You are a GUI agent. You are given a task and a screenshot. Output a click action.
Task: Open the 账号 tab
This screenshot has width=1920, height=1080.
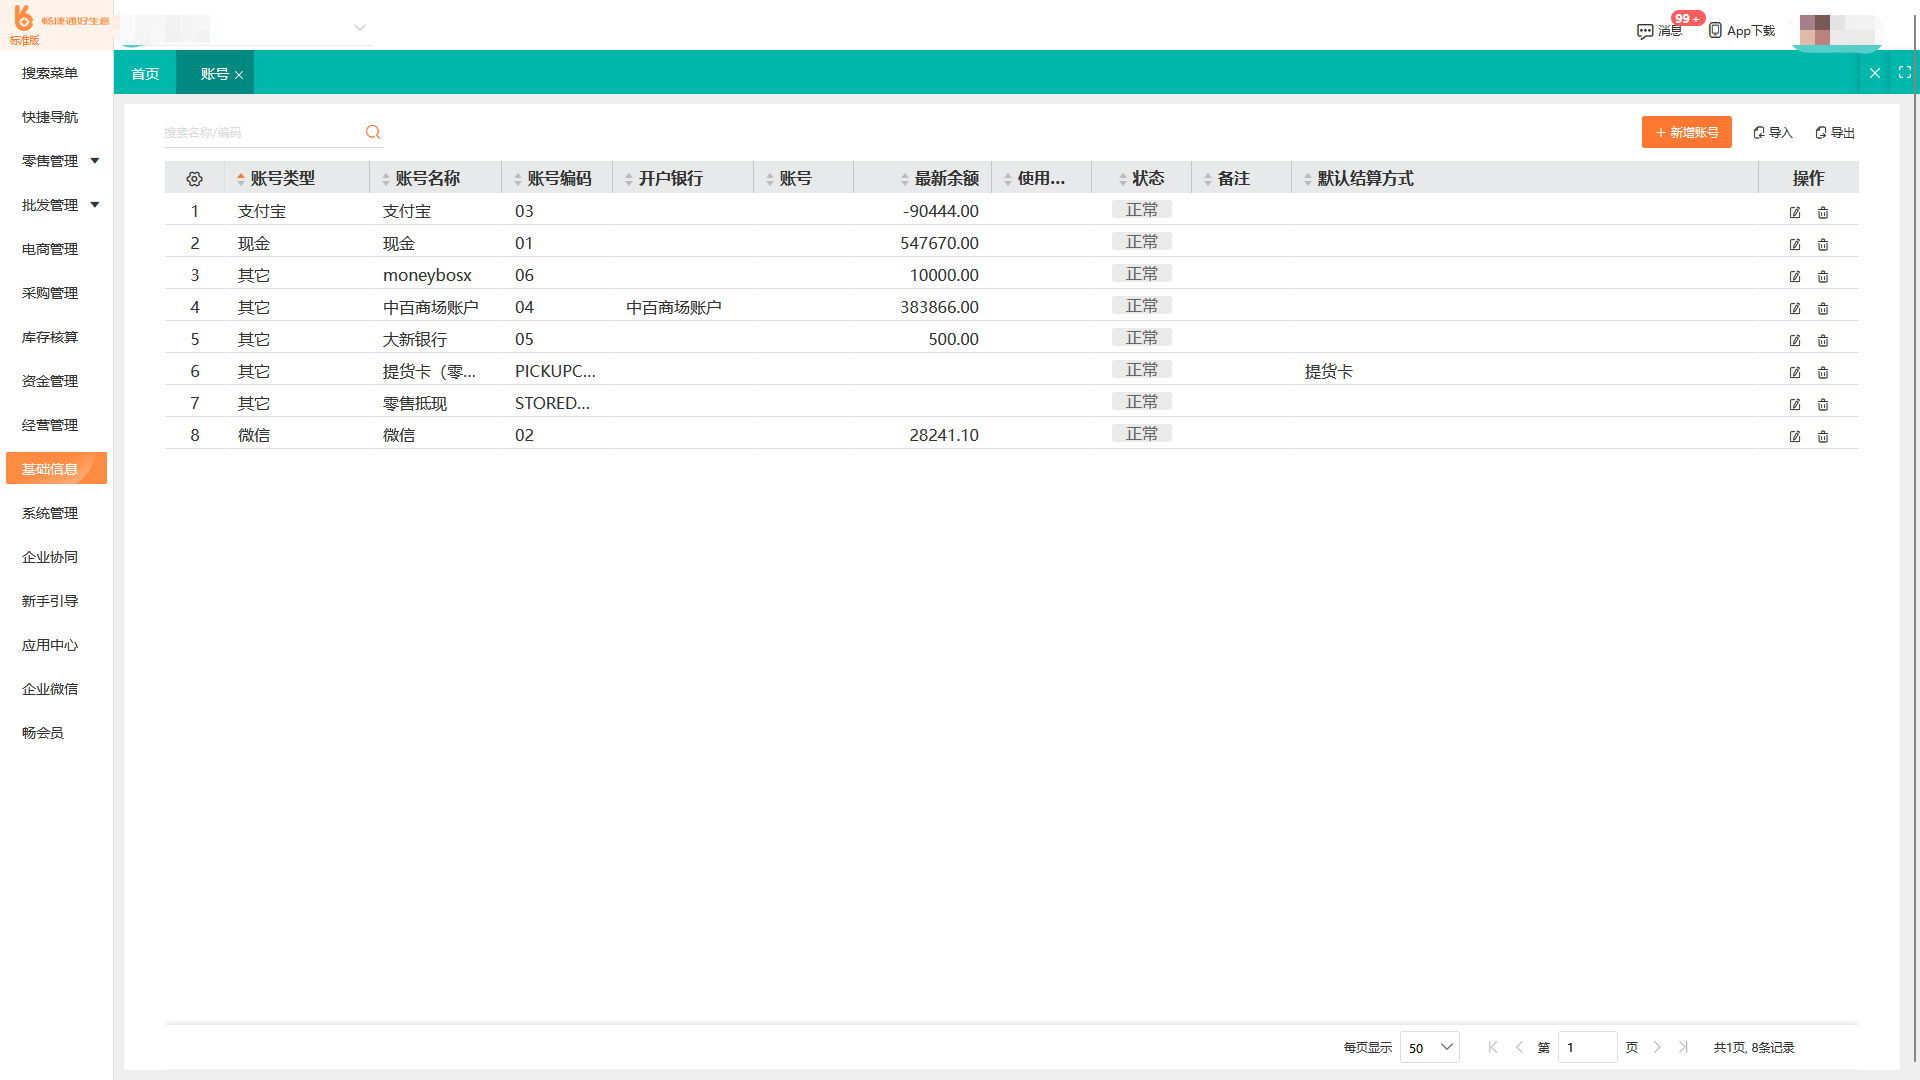click(214, 73)
